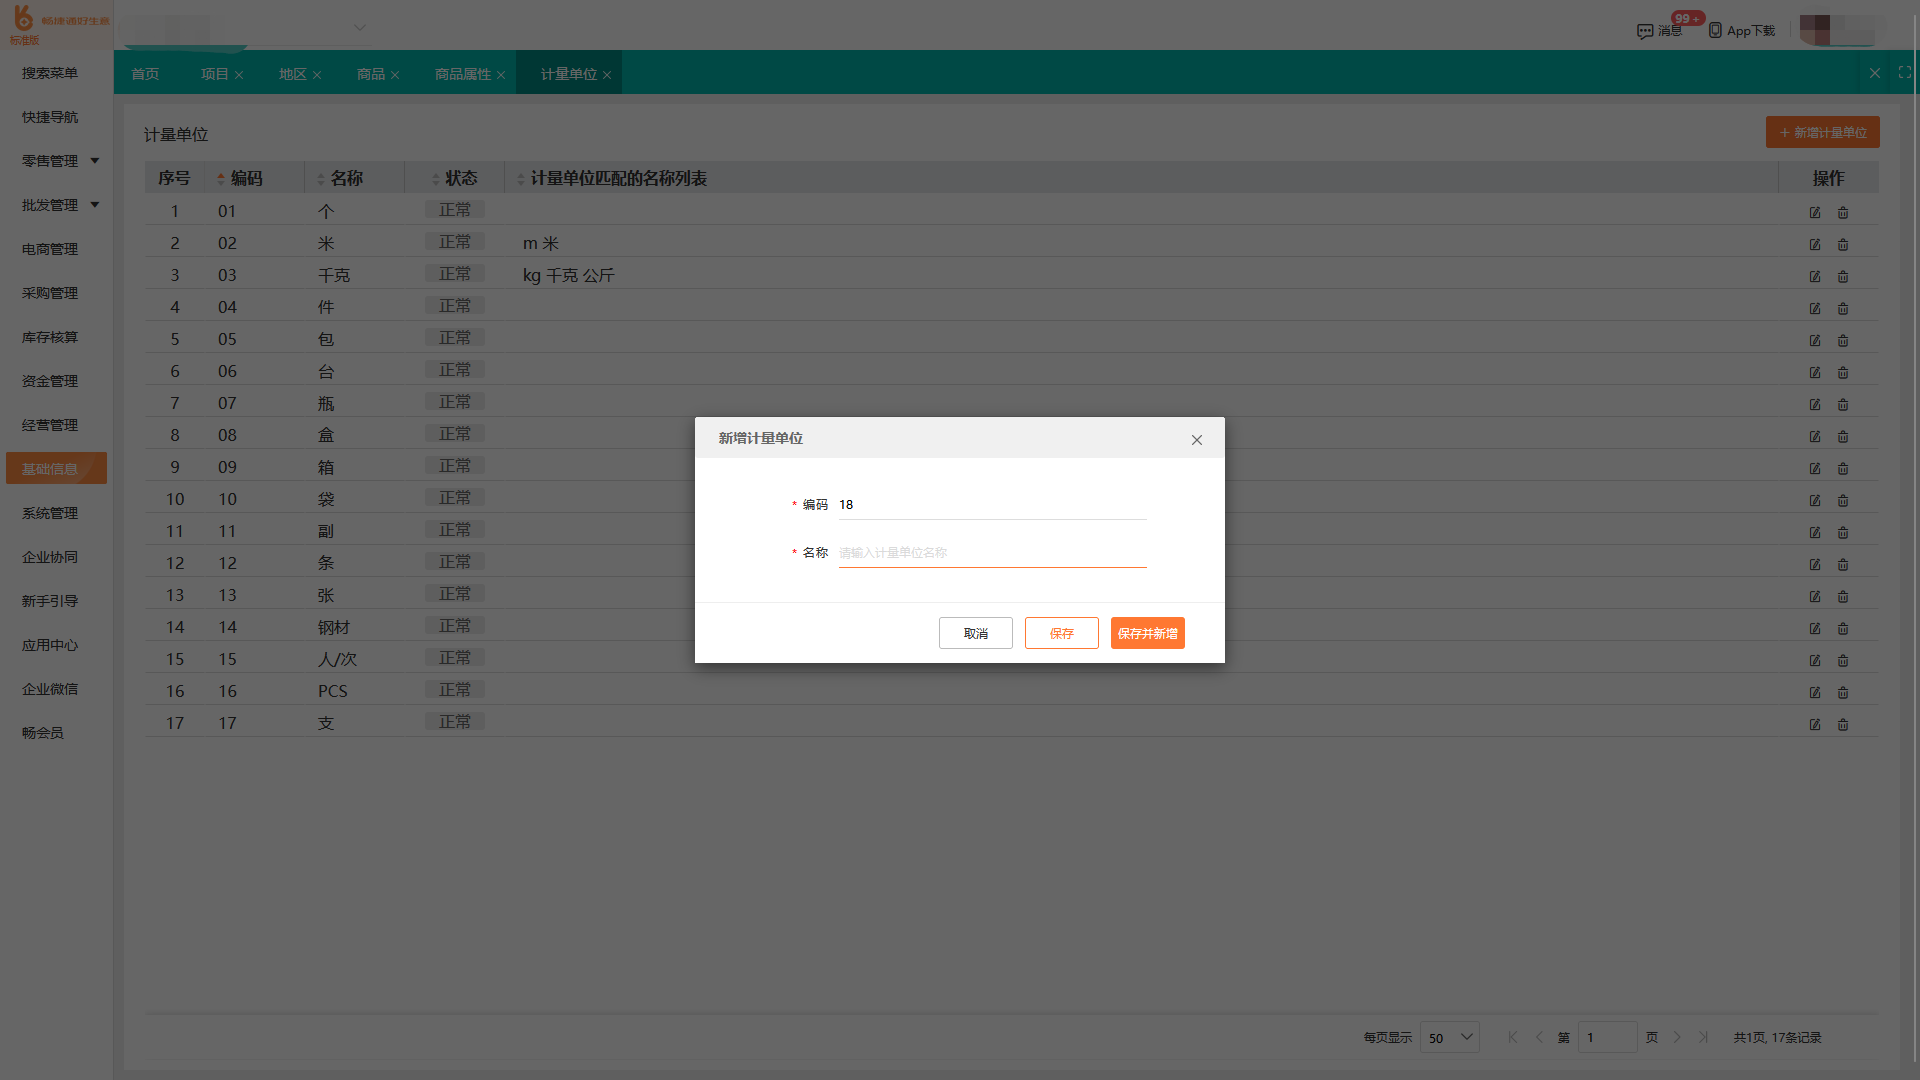This screenshot has width=1920, height=1080.
Task: Click the 保存 save button
Action: pos(1062,633)
